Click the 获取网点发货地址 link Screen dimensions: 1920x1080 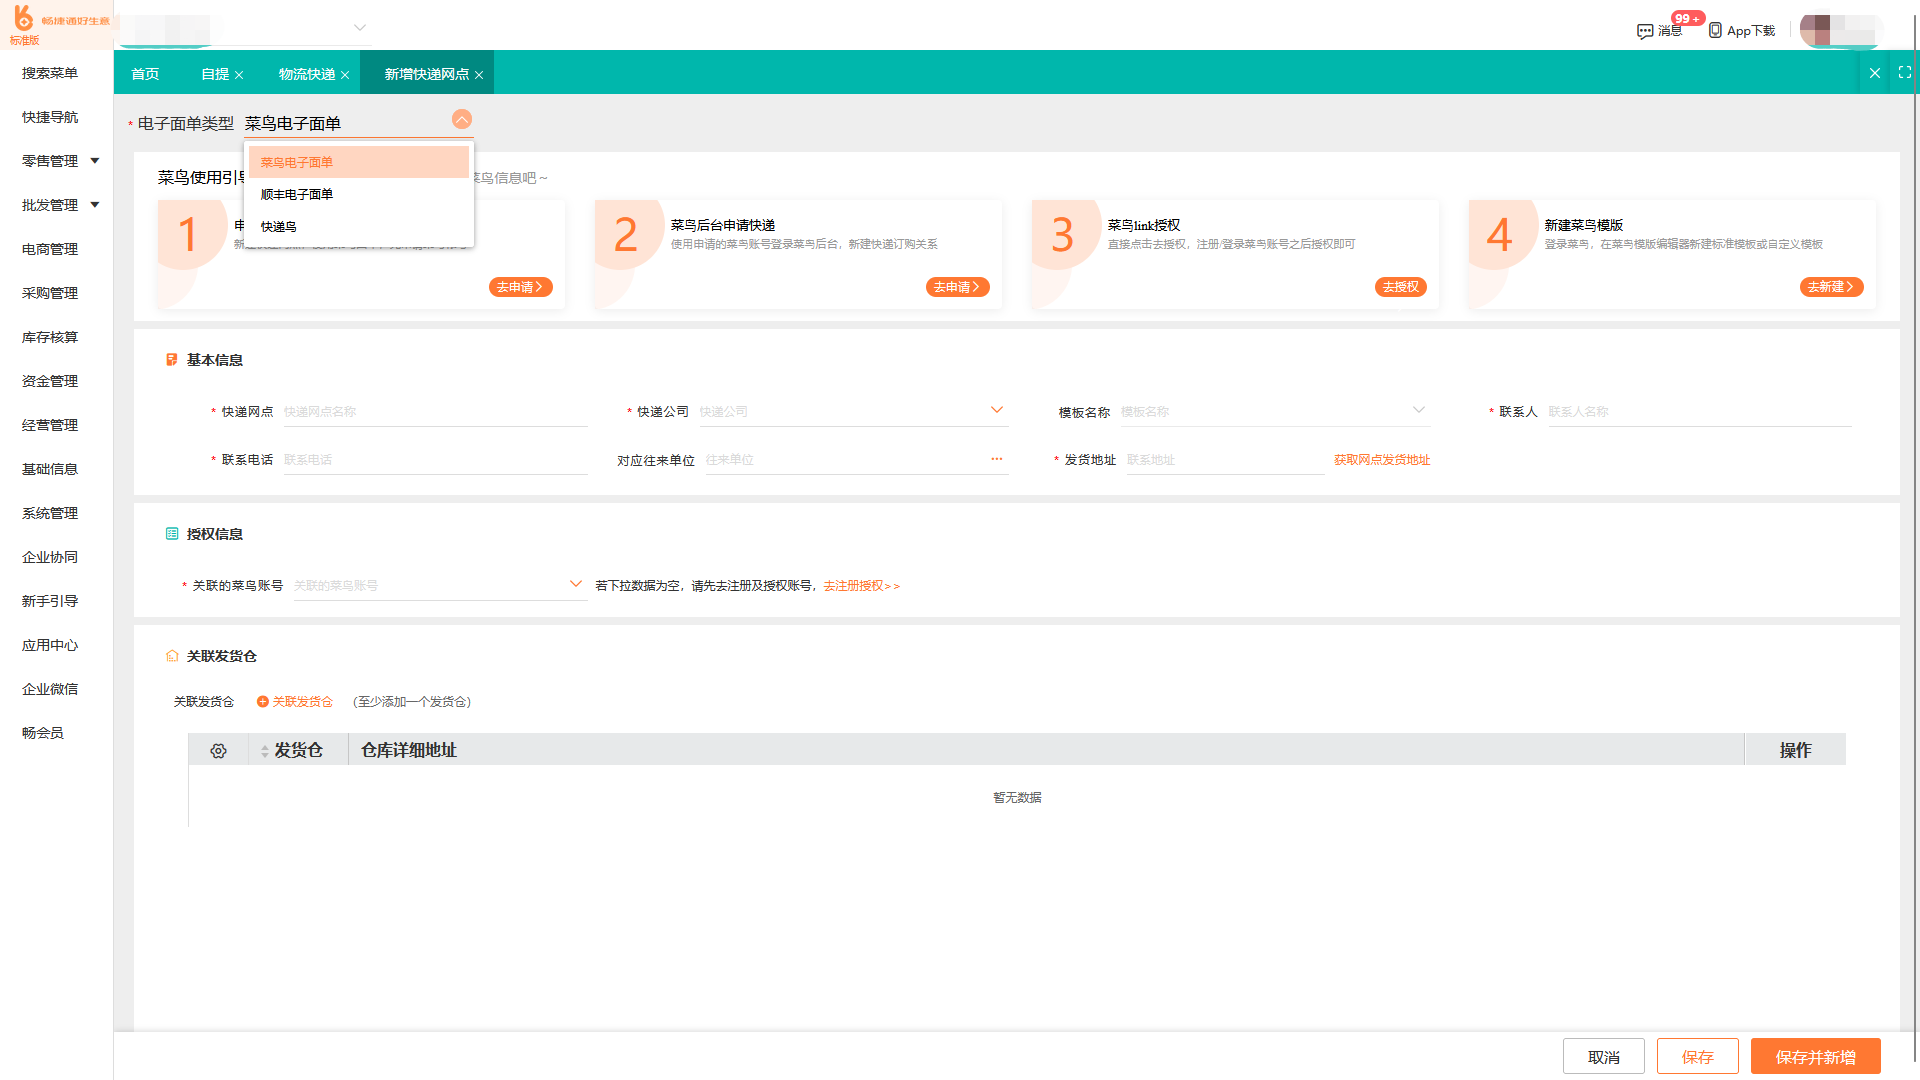(1383, 459)
